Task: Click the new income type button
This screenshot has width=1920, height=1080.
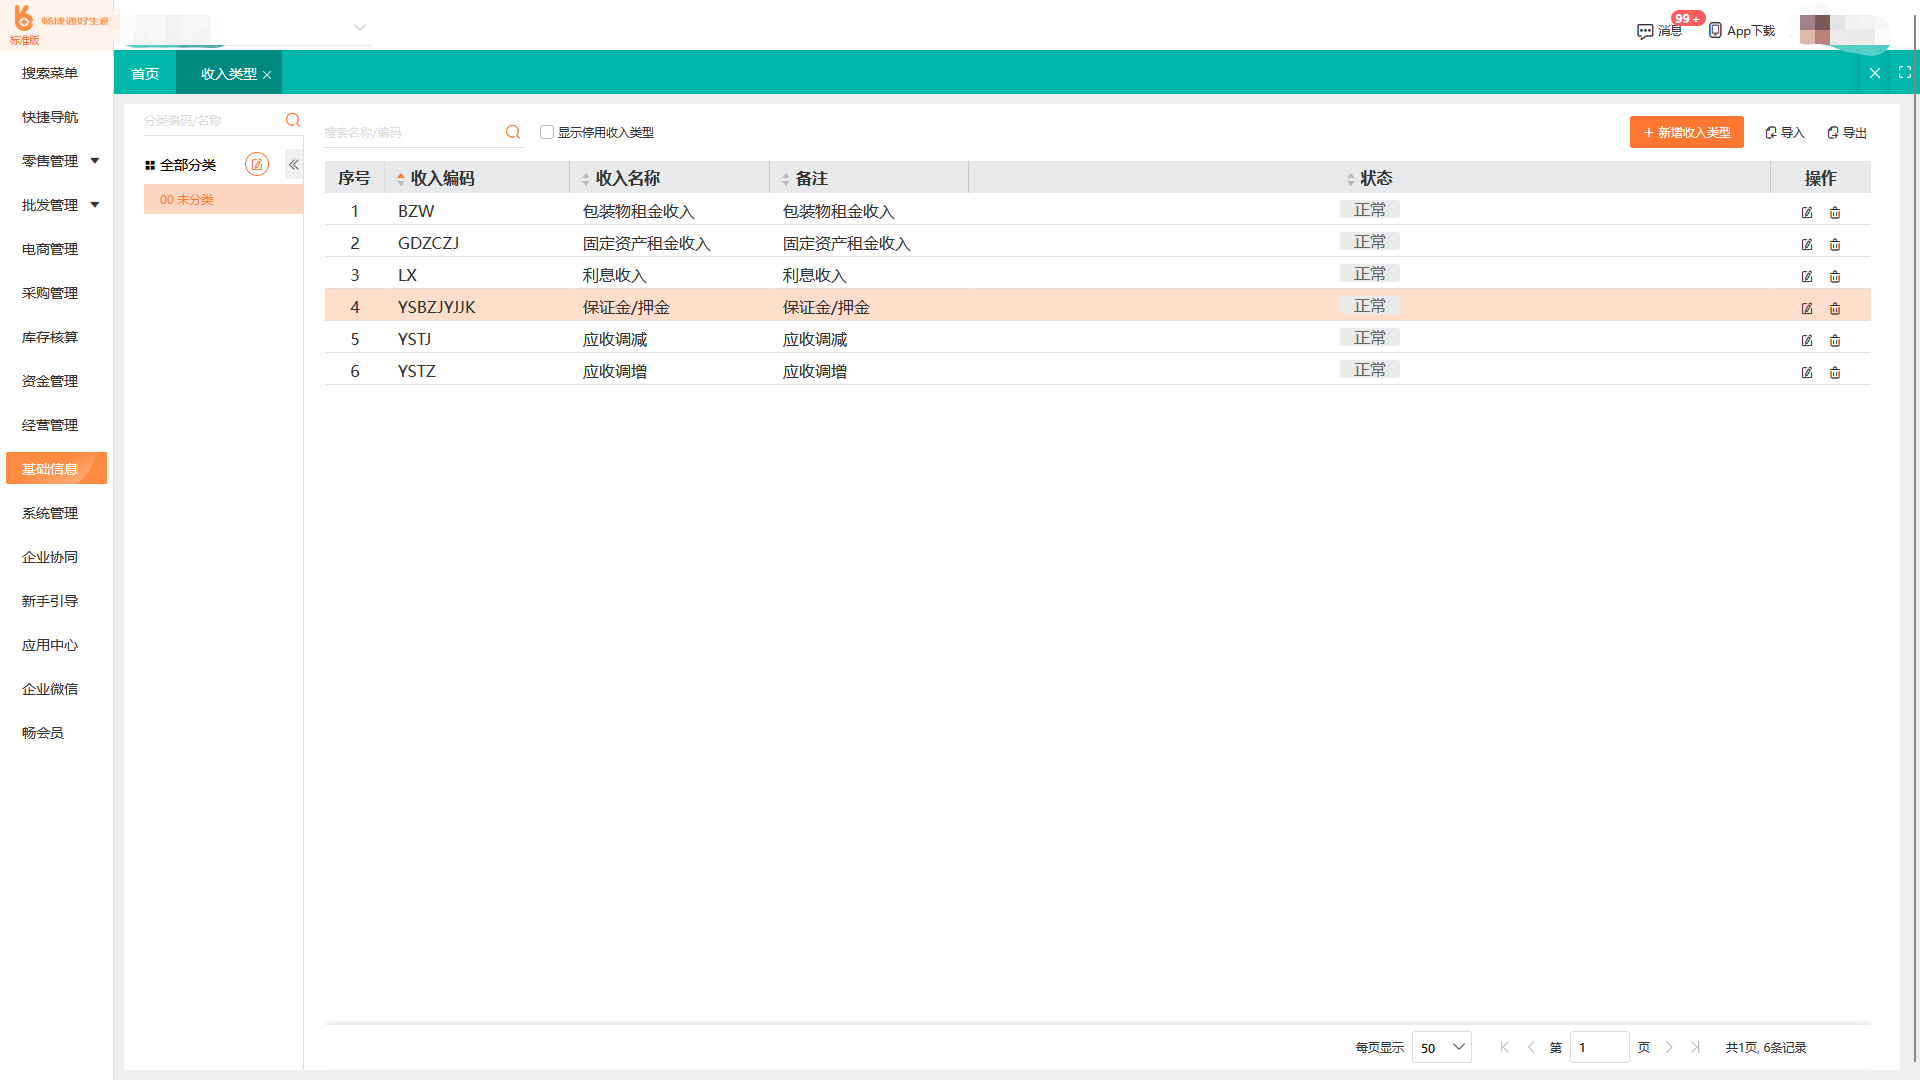Action: click(x=1689, y=132)
